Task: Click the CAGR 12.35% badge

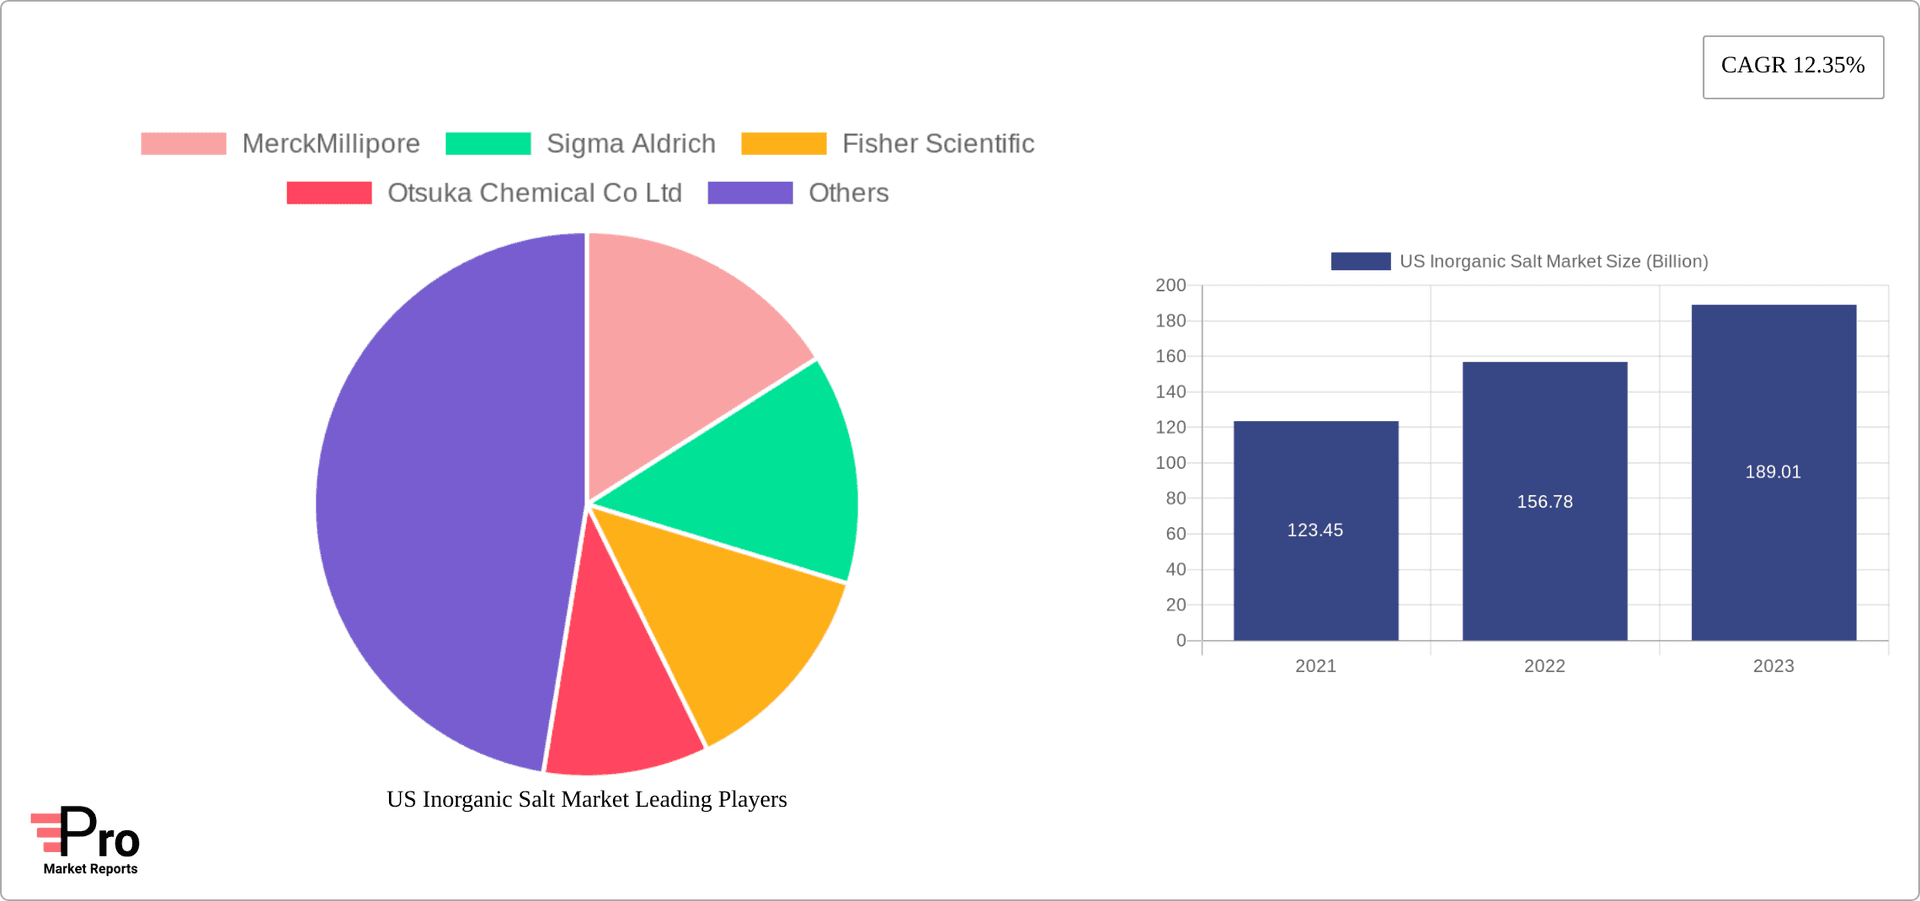Action: [x=1793, y=66]
